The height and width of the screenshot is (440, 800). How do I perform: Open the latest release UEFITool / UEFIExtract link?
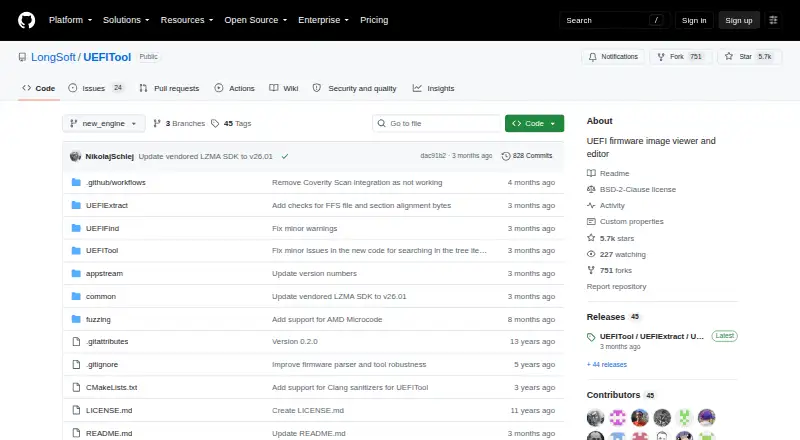(x=652, y=336)
